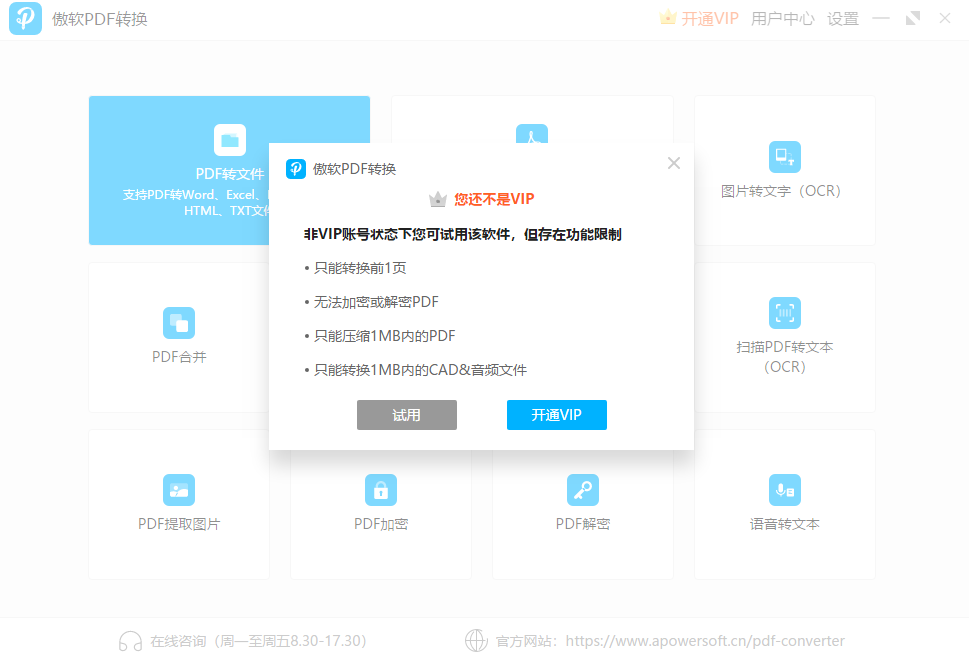The width and height of the screenshot is (969, 659).
Task: Open the PDF合并 merge tool
Action: pos(178,337)
